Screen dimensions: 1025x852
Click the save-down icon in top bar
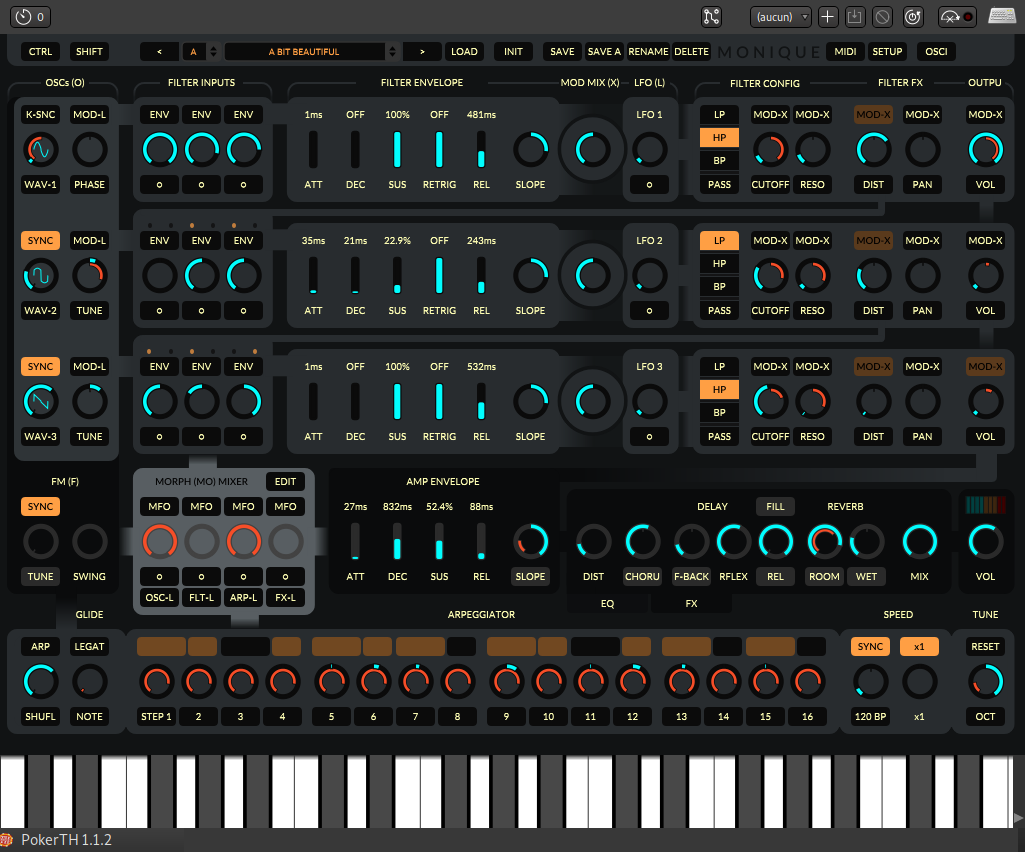(x=855, y=17)
